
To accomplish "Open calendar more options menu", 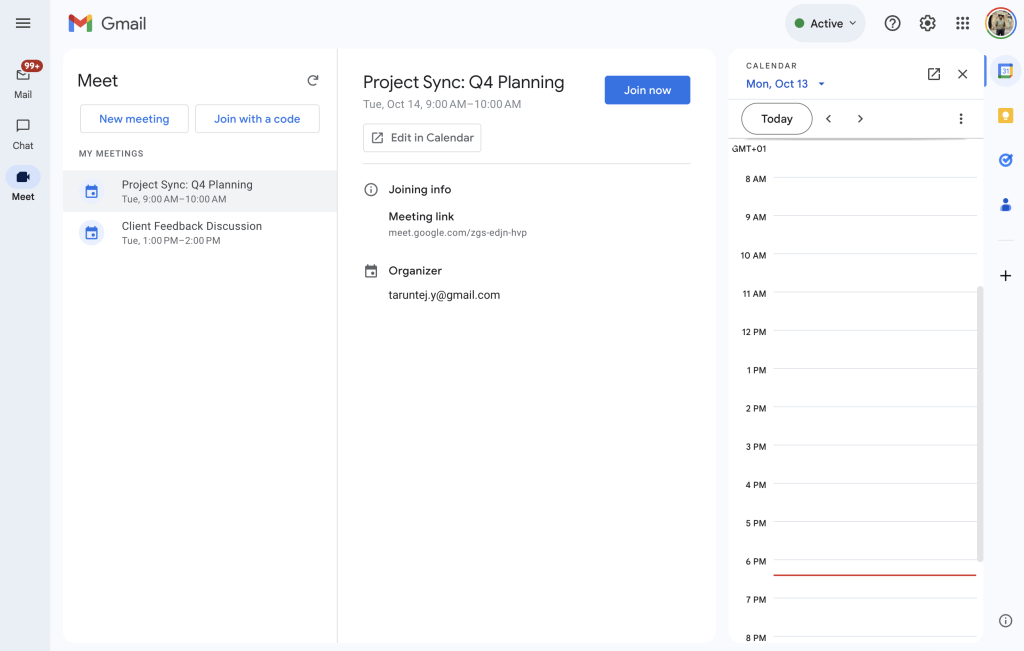I will point(960,119).
